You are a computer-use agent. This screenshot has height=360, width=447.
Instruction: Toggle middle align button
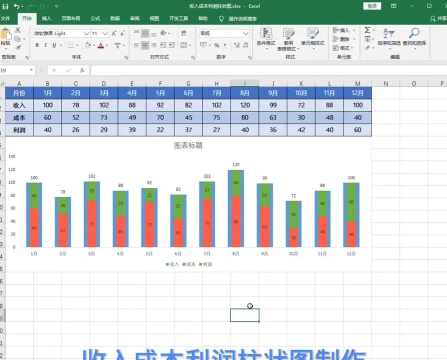click(145, 33)
